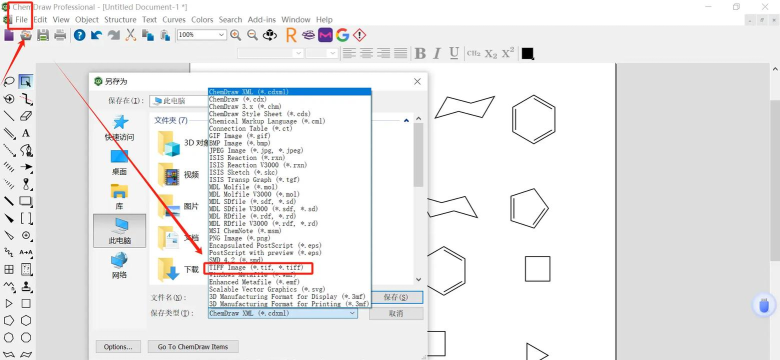This screenshot has height=360, width=780.
Task: Zoom in with the magnifier plus icon
Action: pos(235,35)
